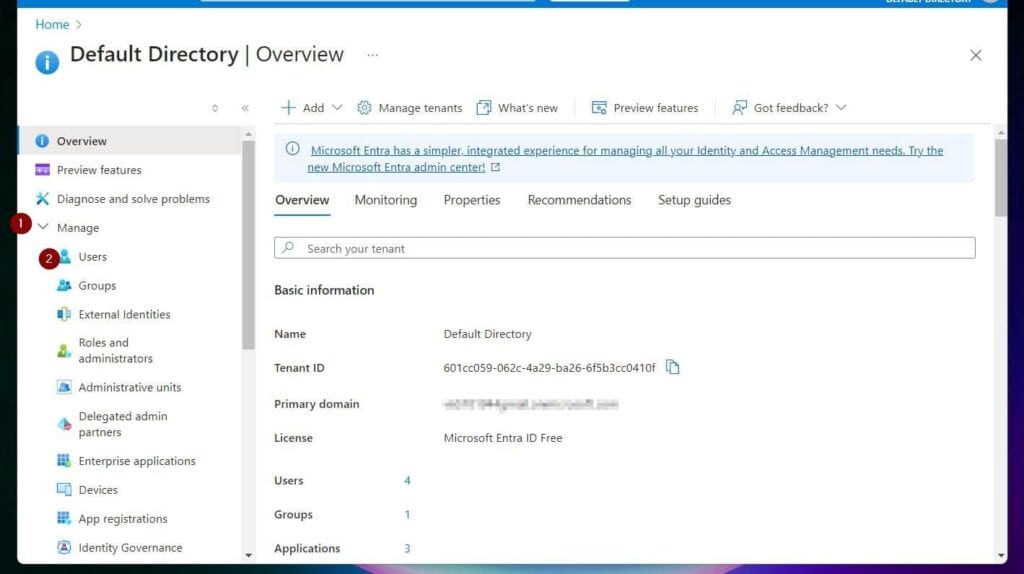This screenshot has height=574, width=1024.
Task: Click the Got feedback person icon
Action: [x=739, y=108]
